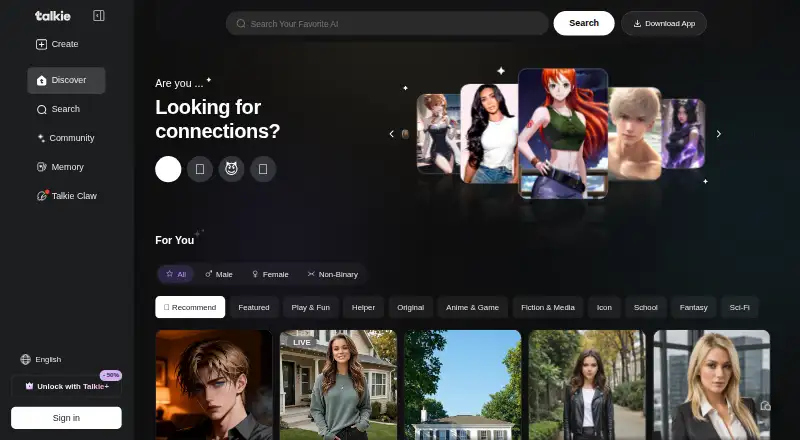Open the blond anime man character card
This screenshot has height=440, width=800.
tap(214, 385)
